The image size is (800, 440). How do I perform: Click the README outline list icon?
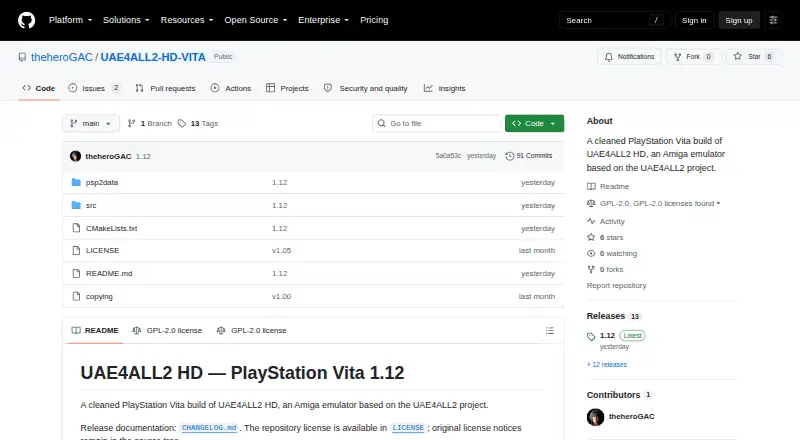pos(549,331)
